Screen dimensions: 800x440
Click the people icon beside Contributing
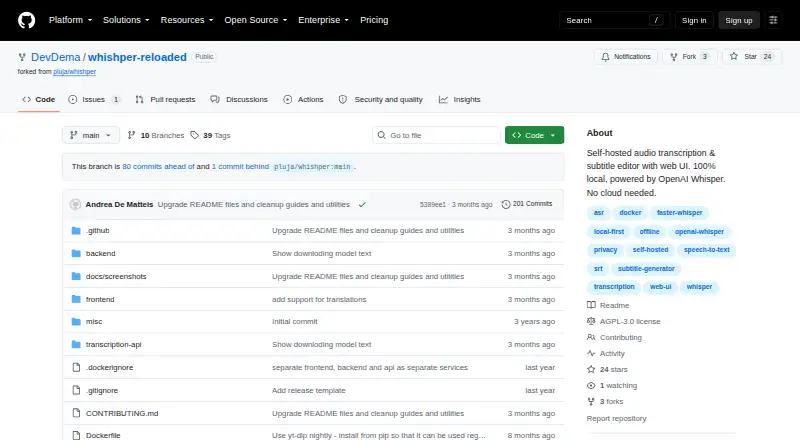[x=591, y=337]
